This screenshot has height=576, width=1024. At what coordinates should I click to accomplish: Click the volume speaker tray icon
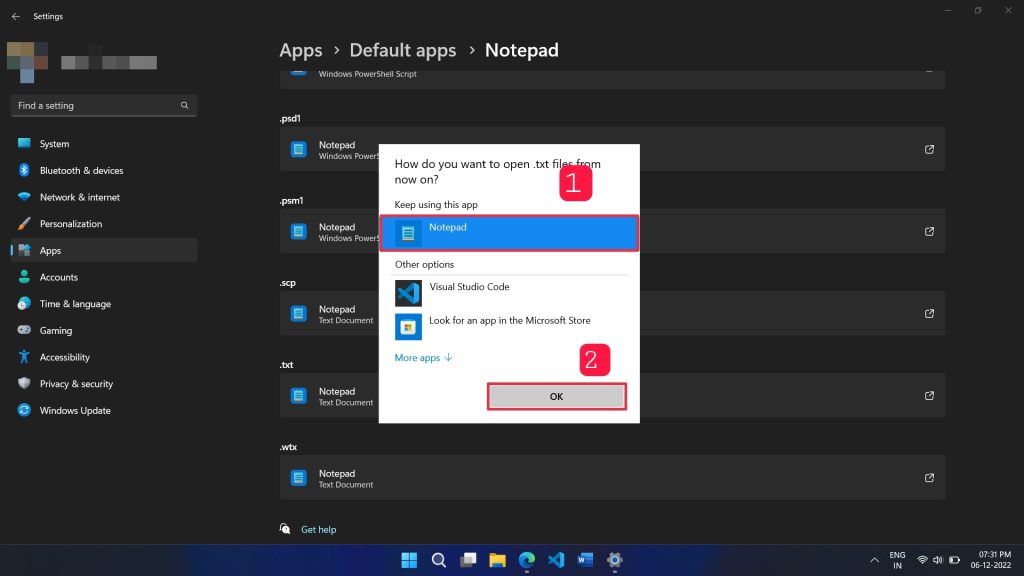click(x=938, y=560)
